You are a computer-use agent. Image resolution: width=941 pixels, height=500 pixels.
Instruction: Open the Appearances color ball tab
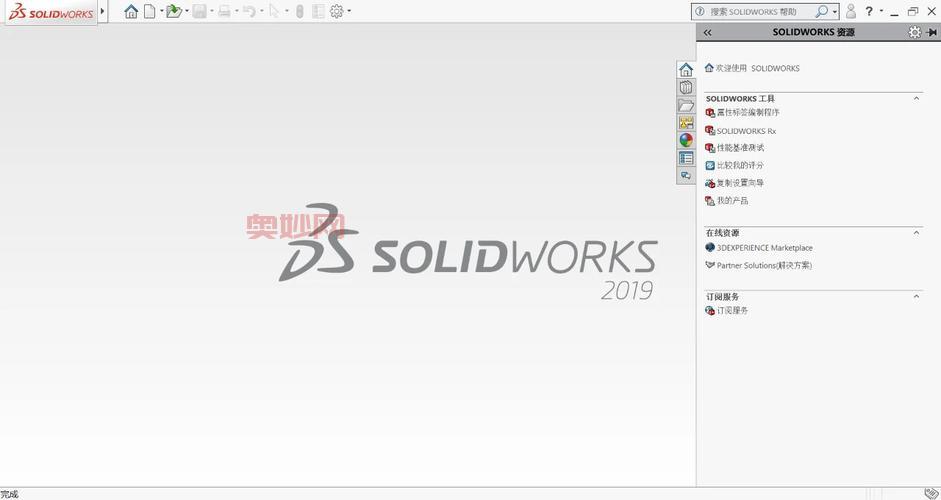(x=686, y=140)
